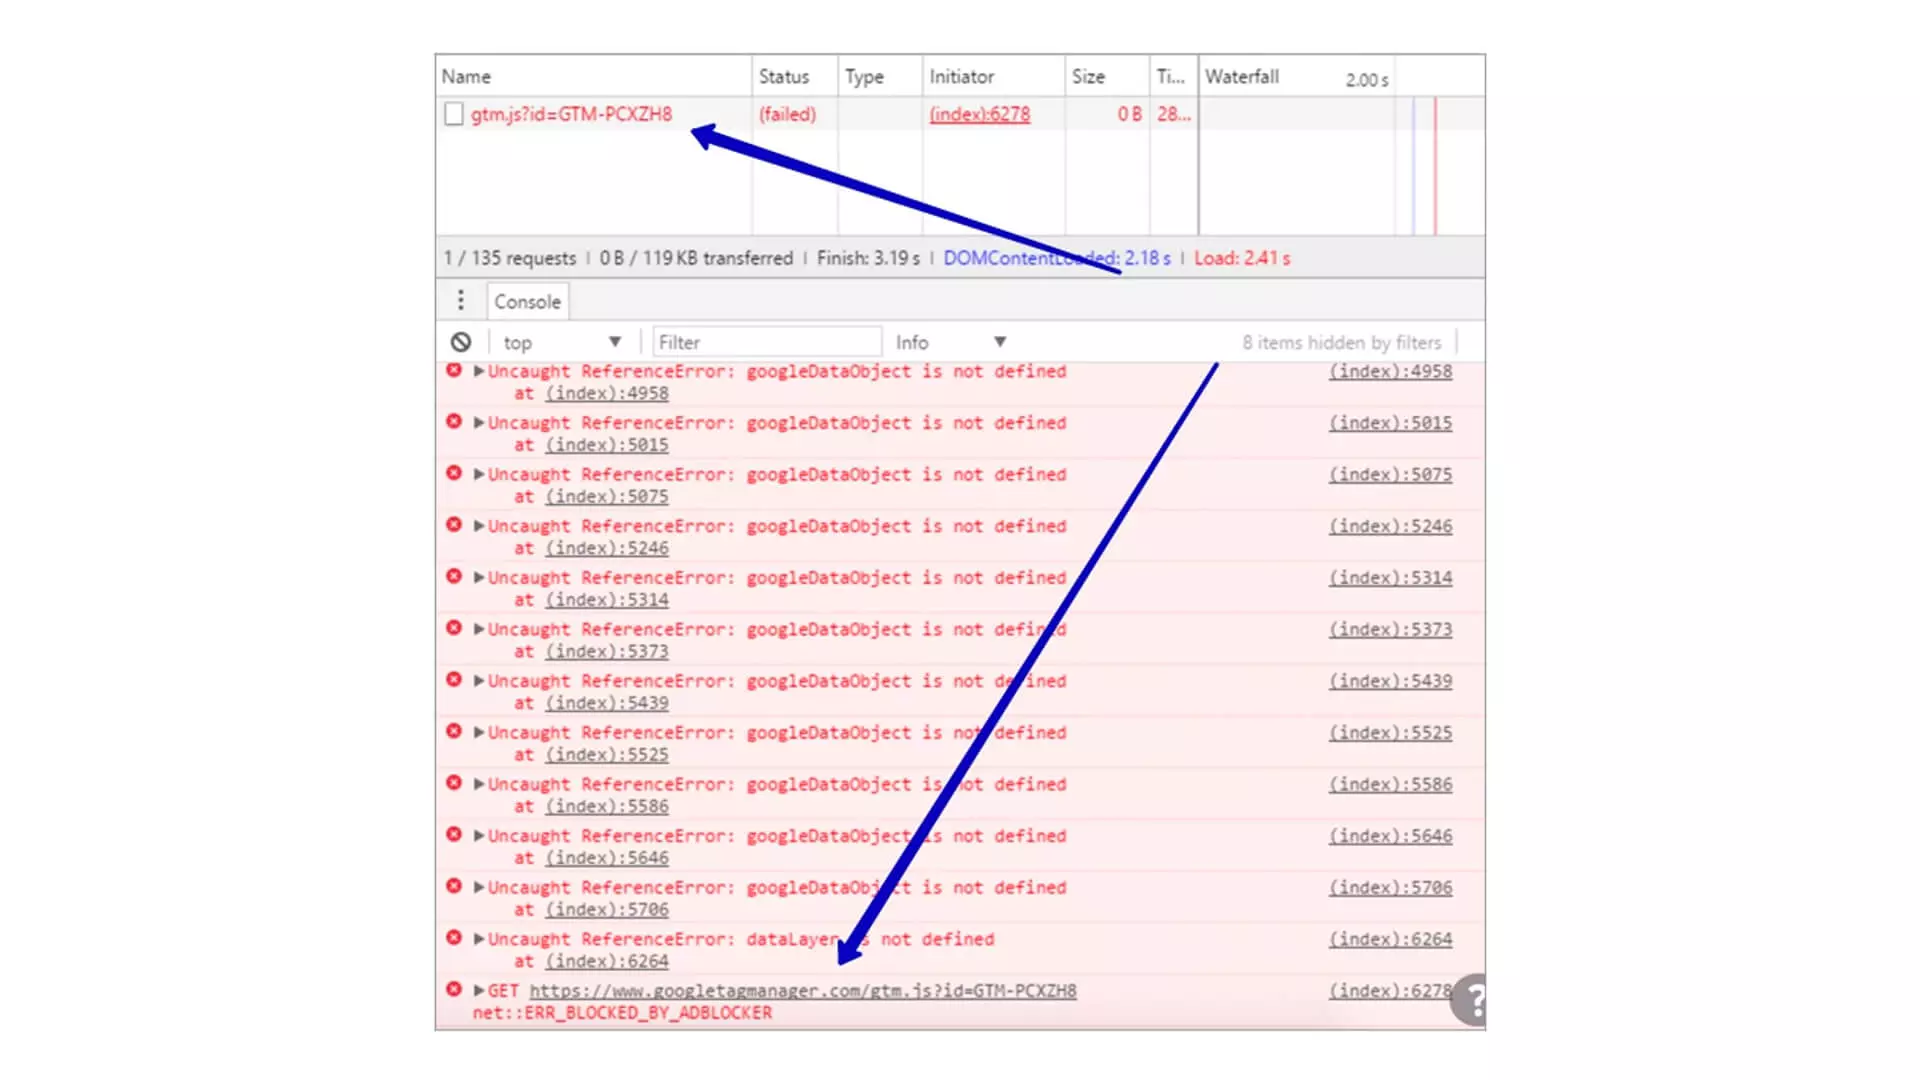Click the initiator link at index 6278
1920x1080 pixels.
coord(978,113)
